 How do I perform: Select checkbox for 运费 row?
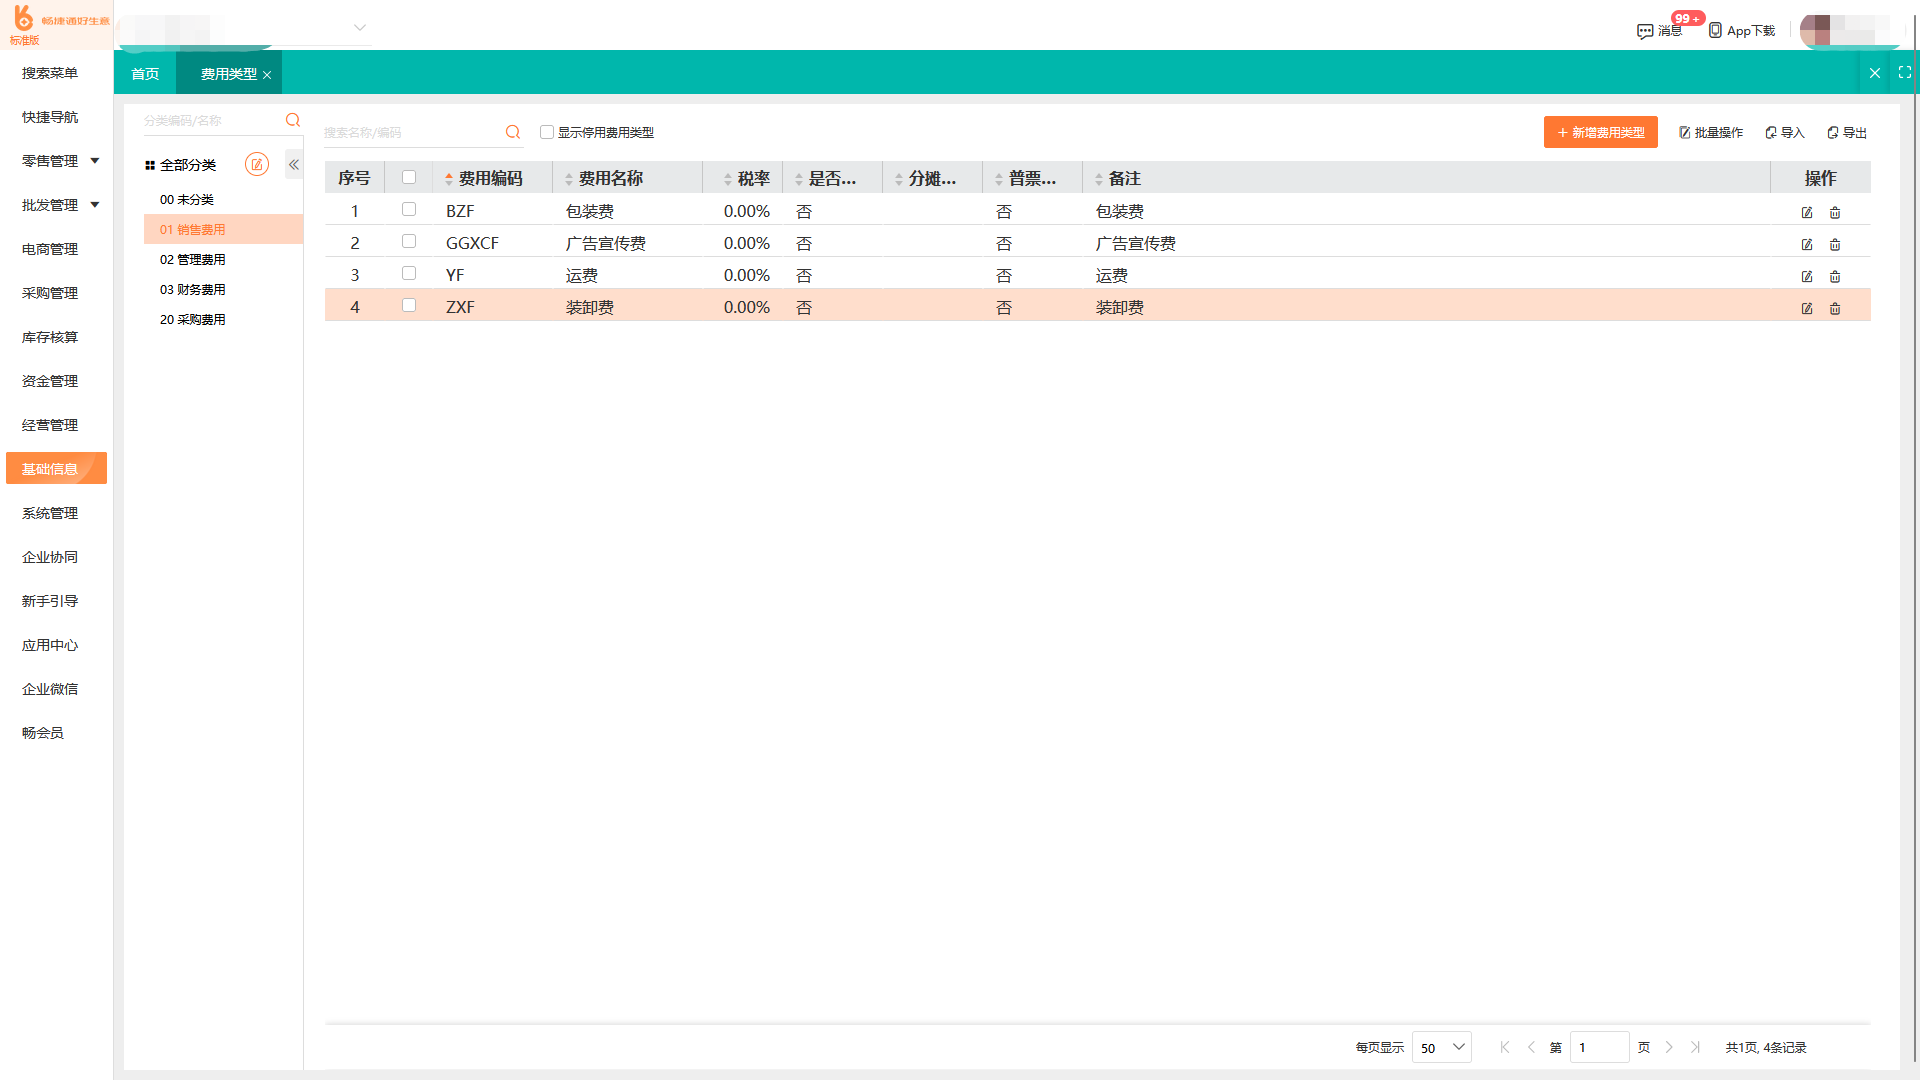[x=409, y=274]
